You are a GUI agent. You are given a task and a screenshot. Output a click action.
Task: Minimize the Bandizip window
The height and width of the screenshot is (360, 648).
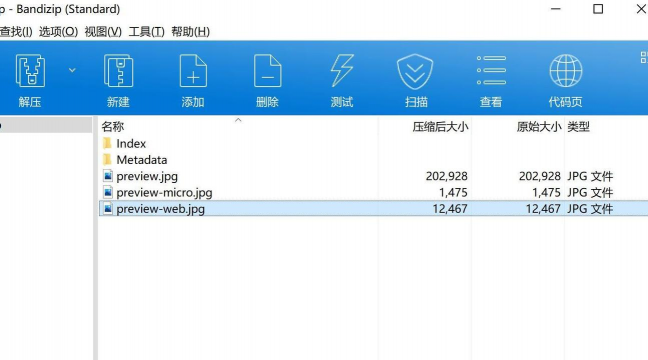coord(556,9)
